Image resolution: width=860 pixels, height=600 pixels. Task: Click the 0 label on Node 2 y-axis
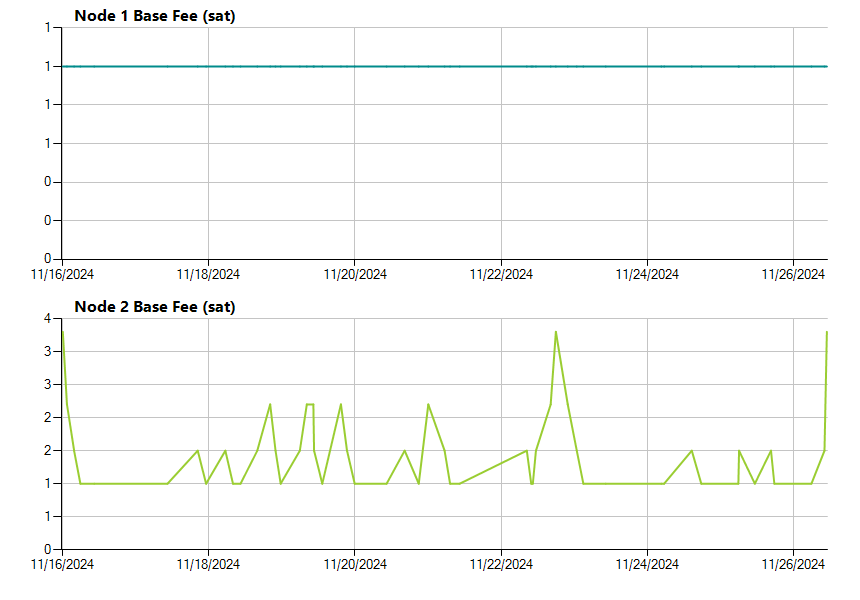point(47,549)
